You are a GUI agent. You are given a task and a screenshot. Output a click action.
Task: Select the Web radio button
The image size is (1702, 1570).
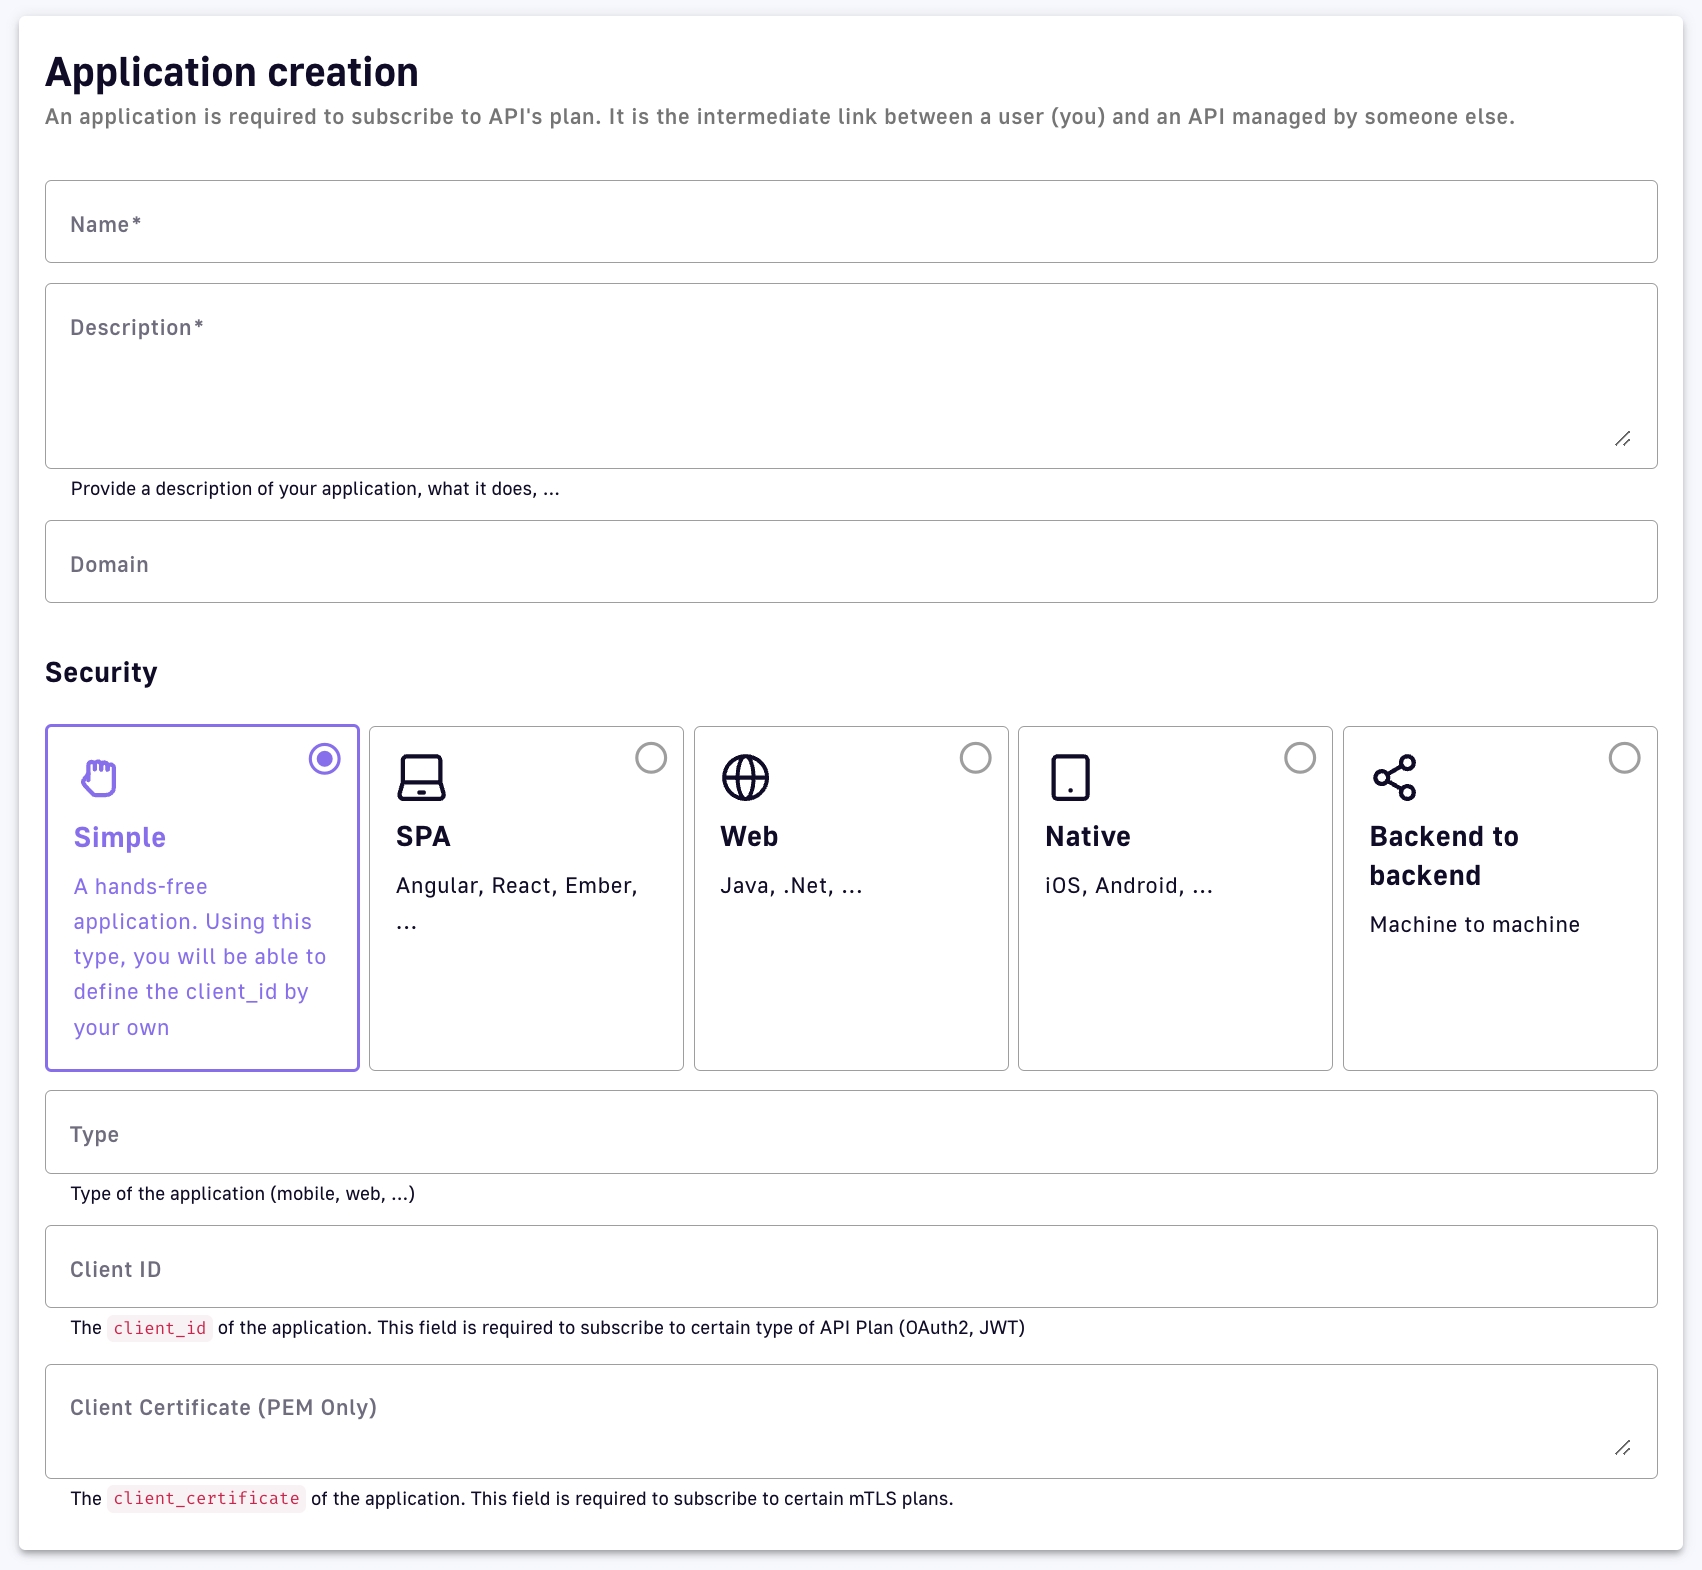[975, 758]
